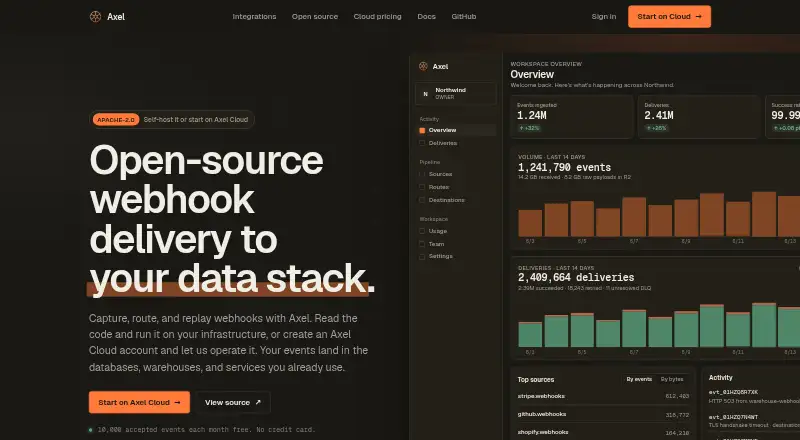Go to the Docs page
Viewport: 800px width, 440px height.
point(427,17)
